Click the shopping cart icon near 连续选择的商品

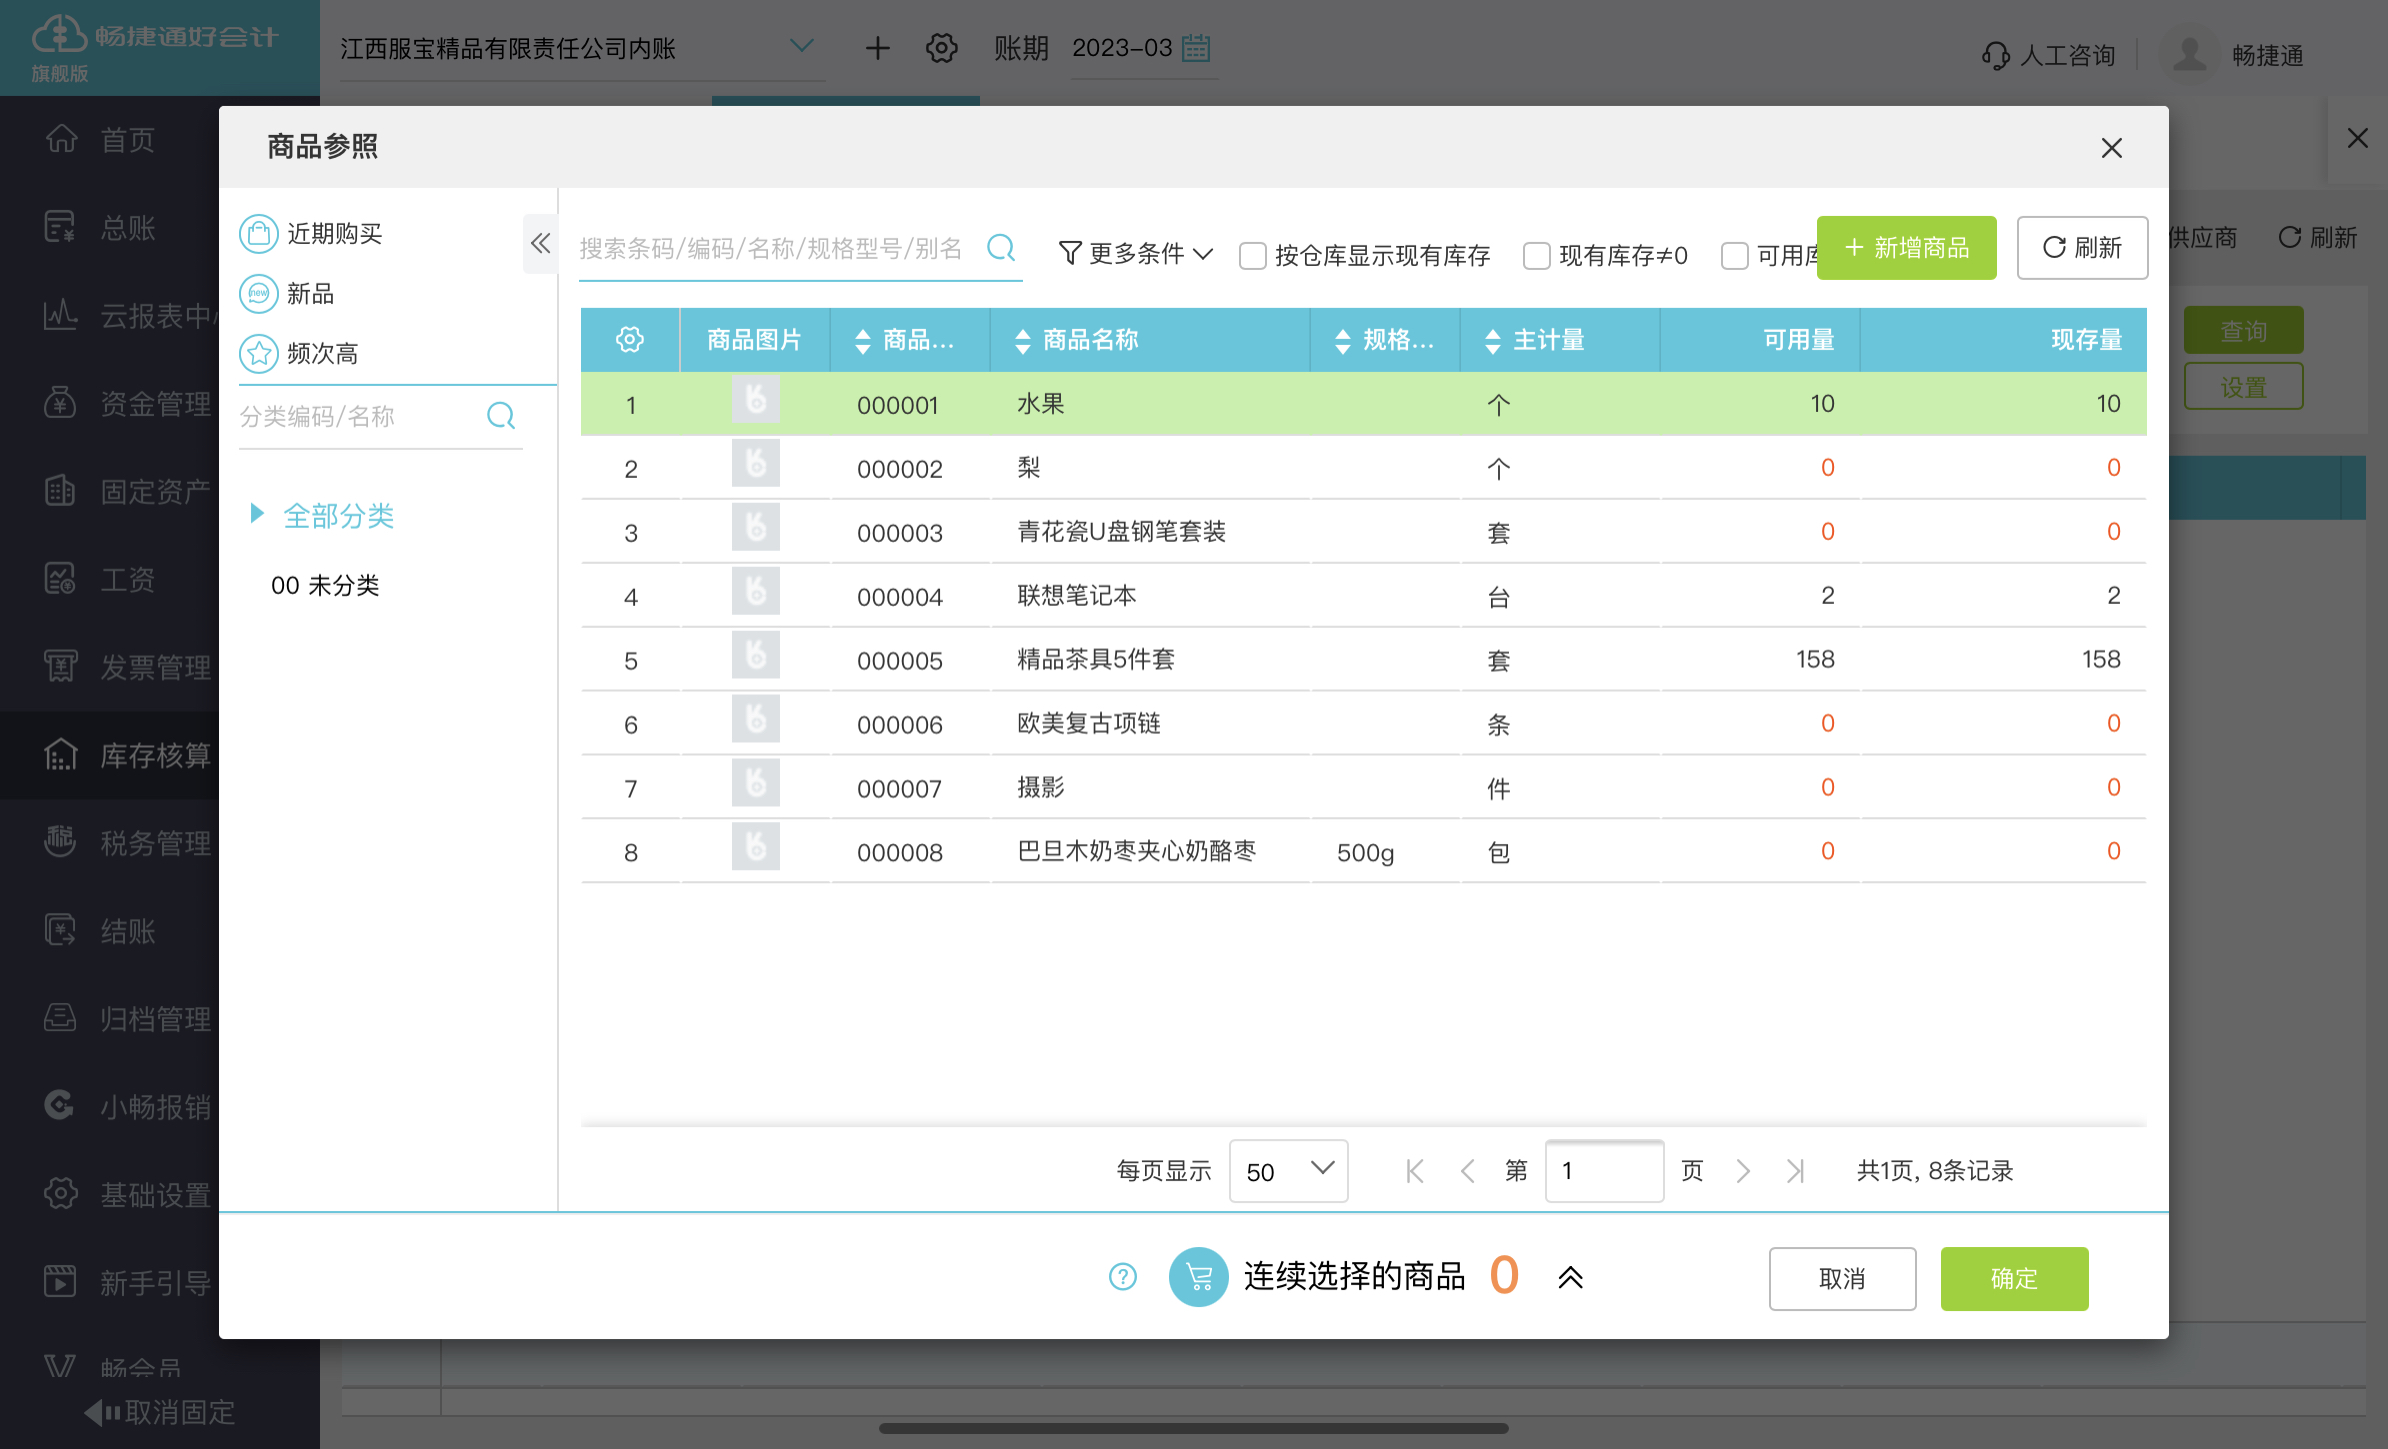(1197, 1278)
